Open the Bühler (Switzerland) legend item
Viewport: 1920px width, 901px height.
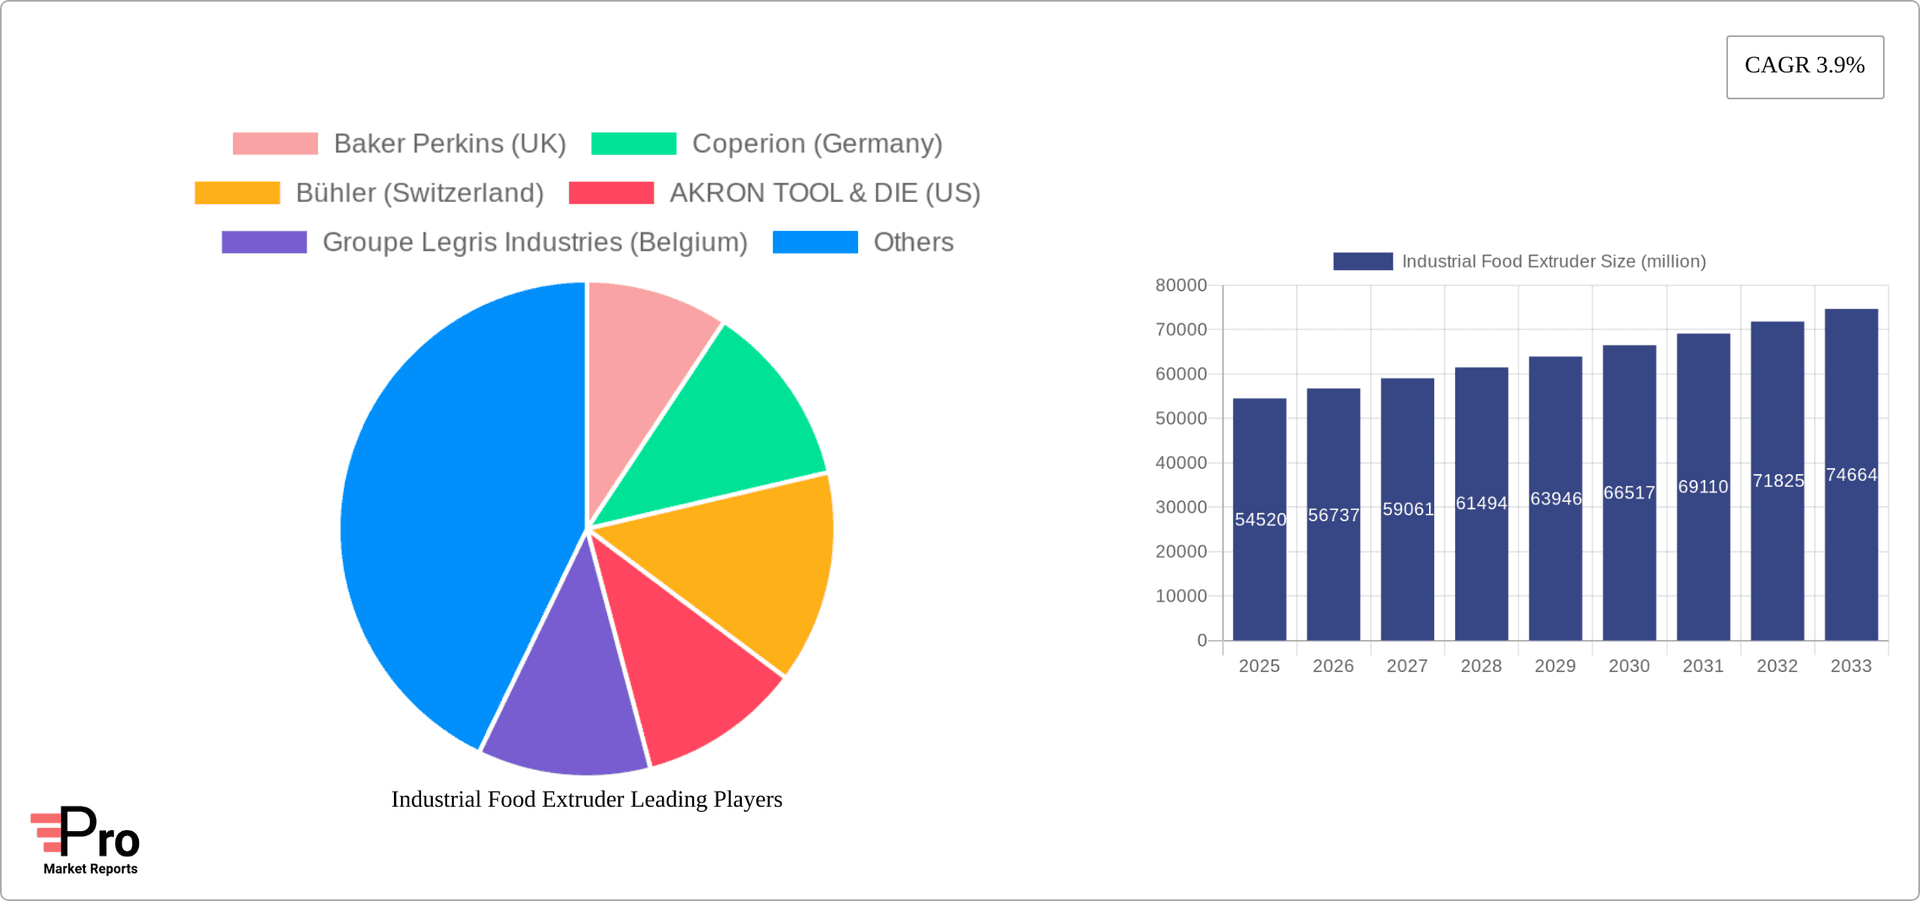tap(370, 192)
